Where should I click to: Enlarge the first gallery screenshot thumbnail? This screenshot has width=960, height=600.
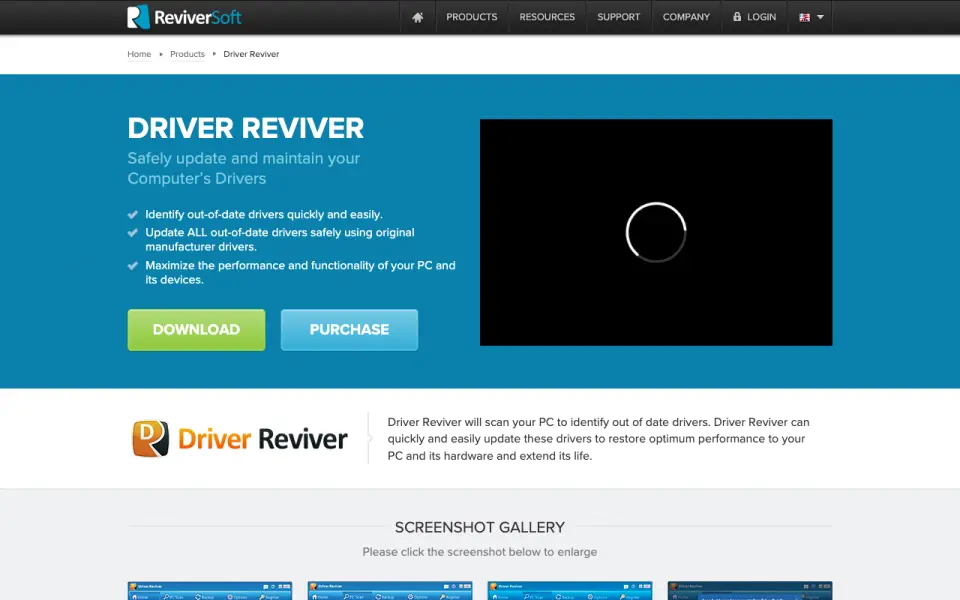(x=210, y=591)
